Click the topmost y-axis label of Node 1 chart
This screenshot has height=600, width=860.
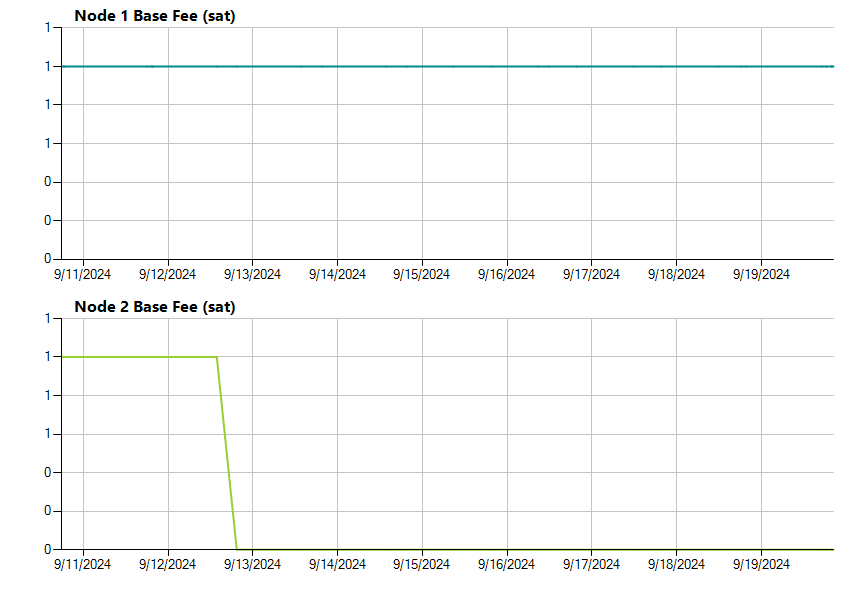(46, 28)
